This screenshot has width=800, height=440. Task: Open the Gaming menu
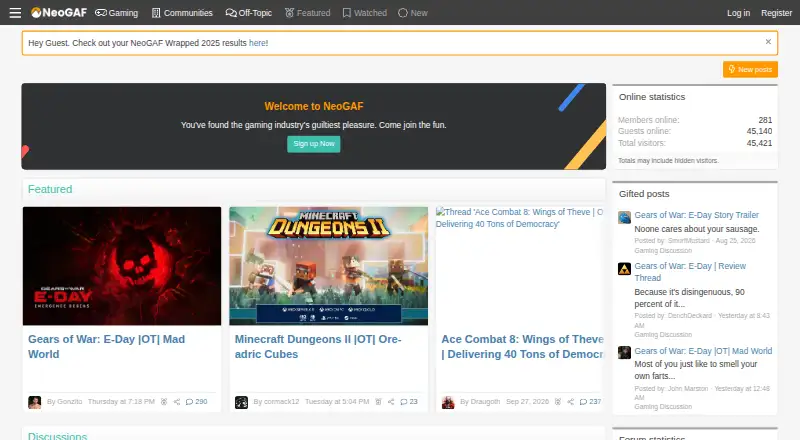116,13
